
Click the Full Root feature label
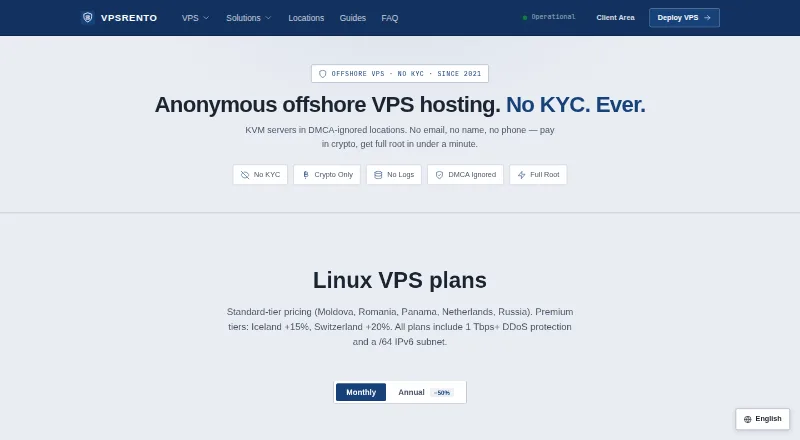coord(545,175)
